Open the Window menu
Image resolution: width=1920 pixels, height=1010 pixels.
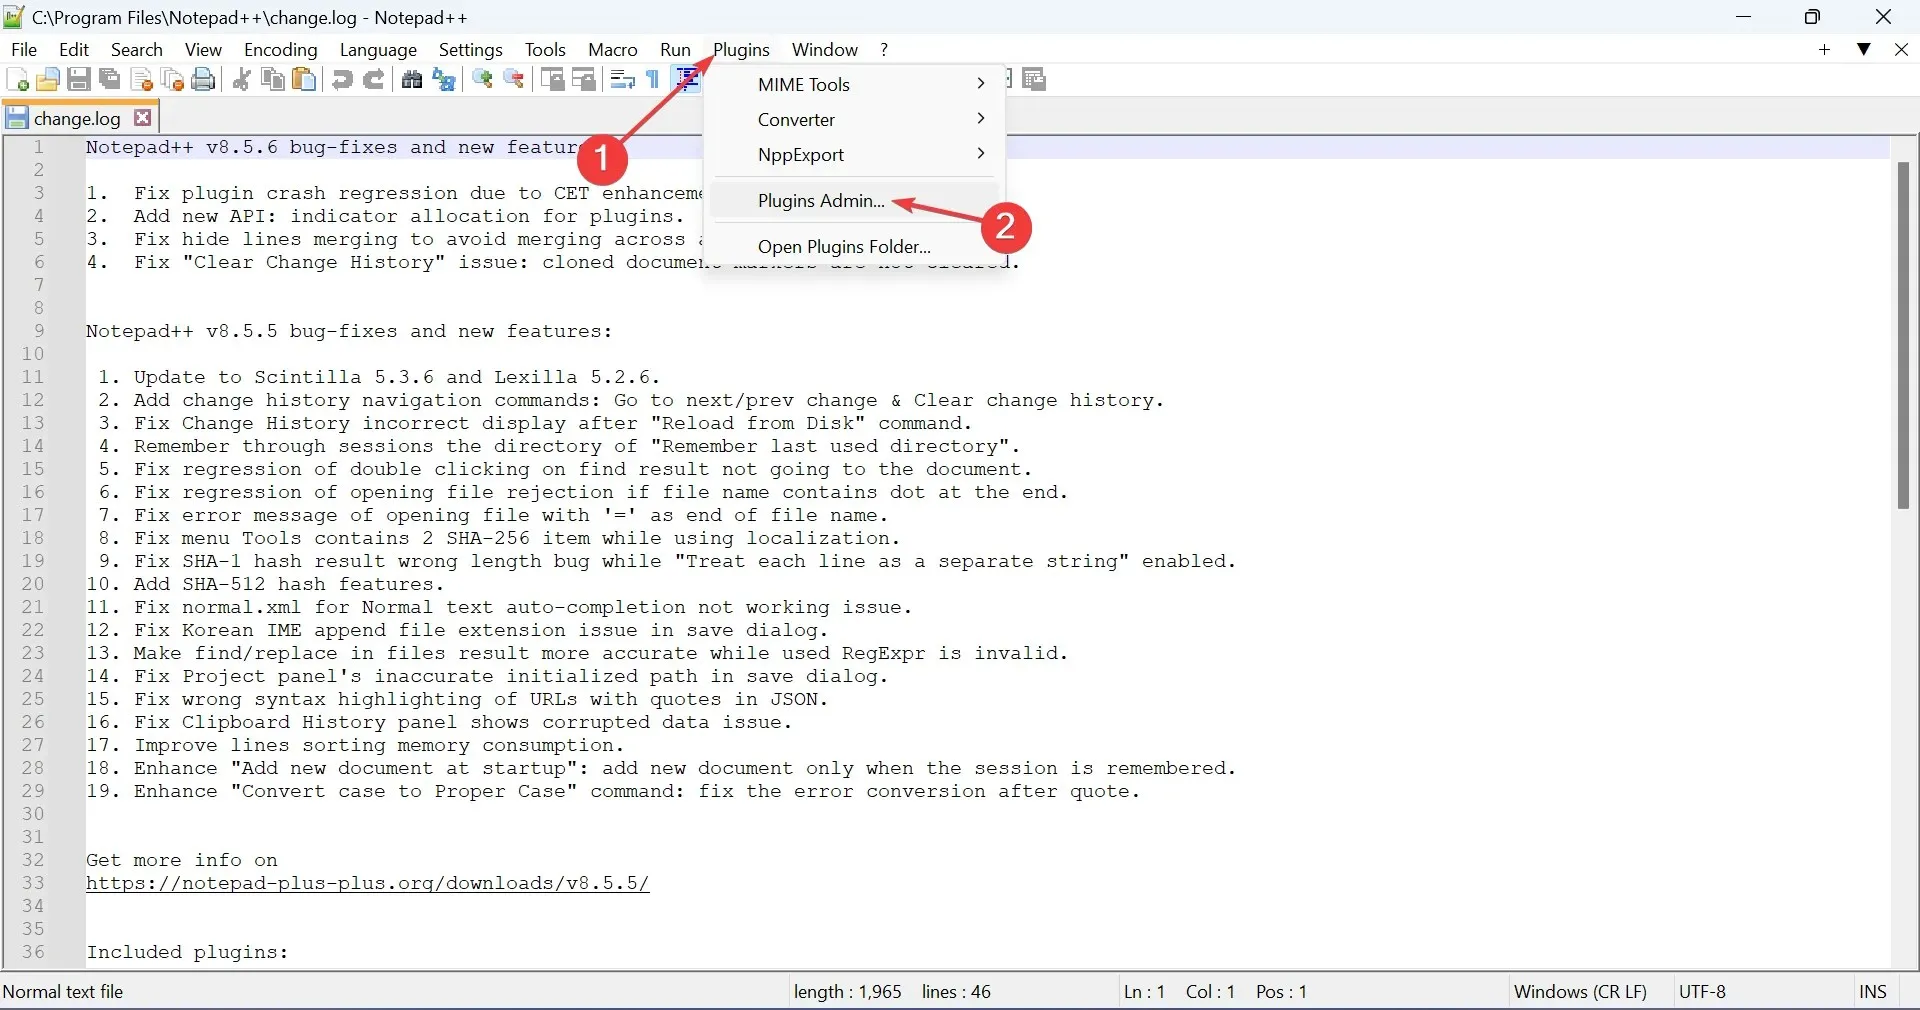pyautogui.click(x=825, y=50)
